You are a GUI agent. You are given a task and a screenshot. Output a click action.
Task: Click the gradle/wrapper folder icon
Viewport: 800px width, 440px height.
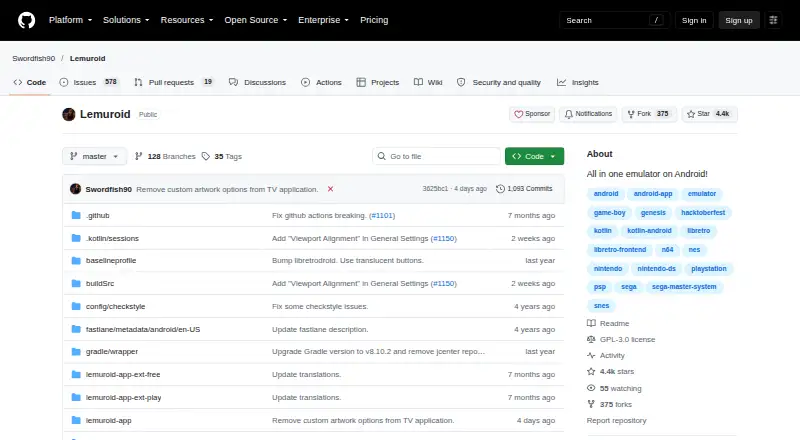click(x=76, y=351)
